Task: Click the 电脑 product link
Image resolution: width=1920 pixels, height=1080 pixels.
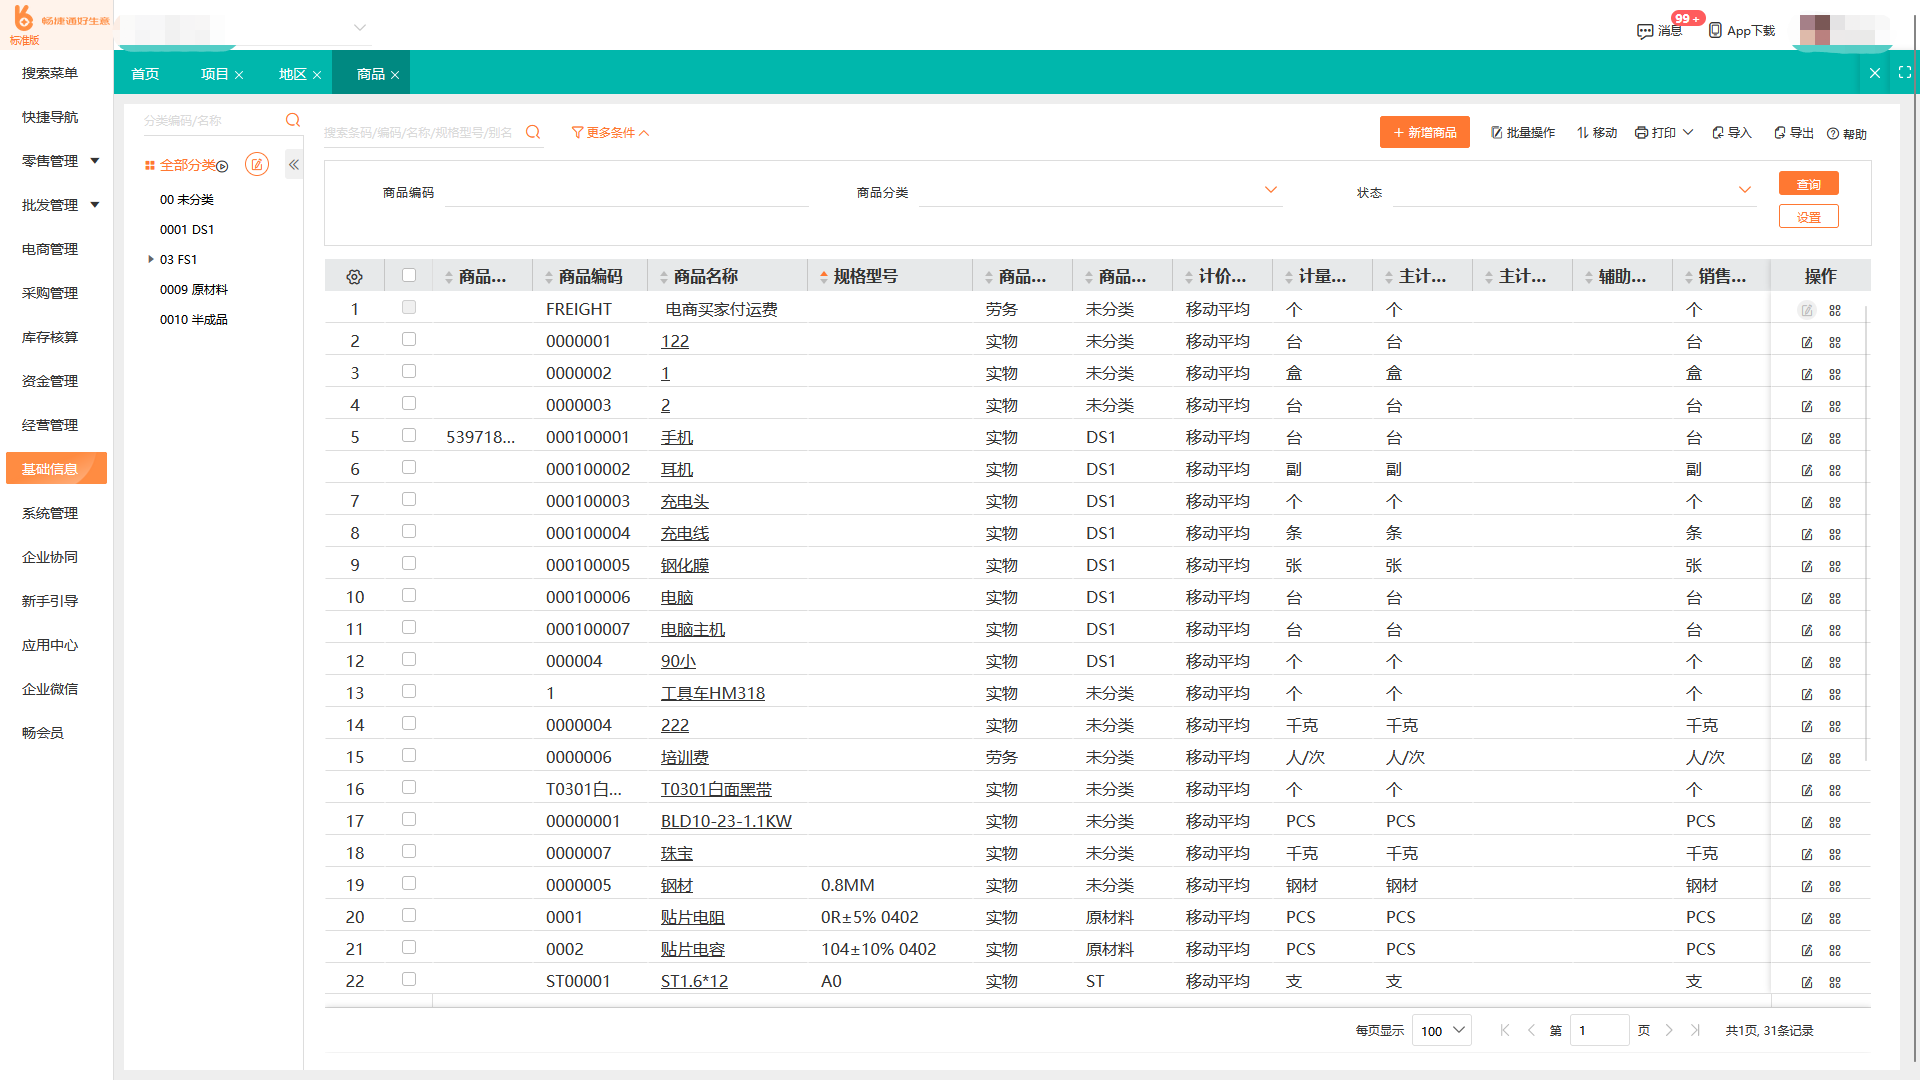Action: tap(676, 596)
